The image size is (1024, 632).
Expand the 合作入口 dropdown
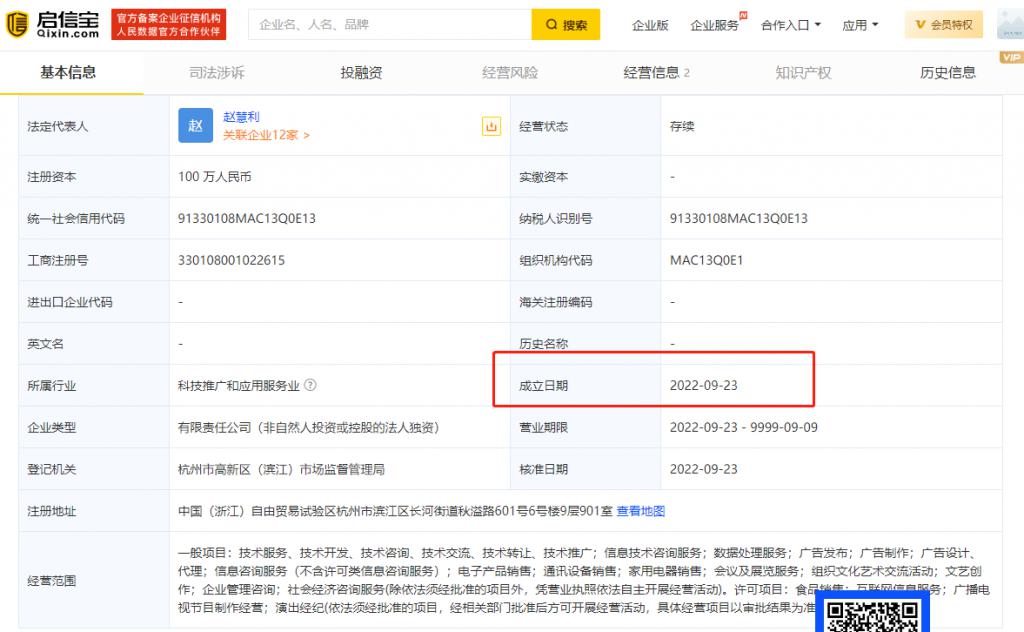click(790, 25)
